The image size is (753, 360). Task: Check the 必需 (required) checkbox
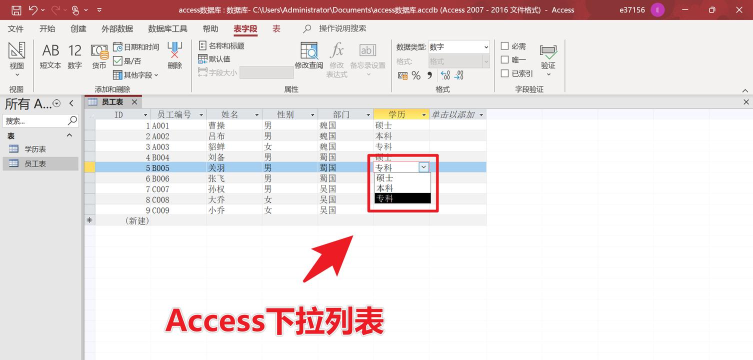tap(505, 46)
